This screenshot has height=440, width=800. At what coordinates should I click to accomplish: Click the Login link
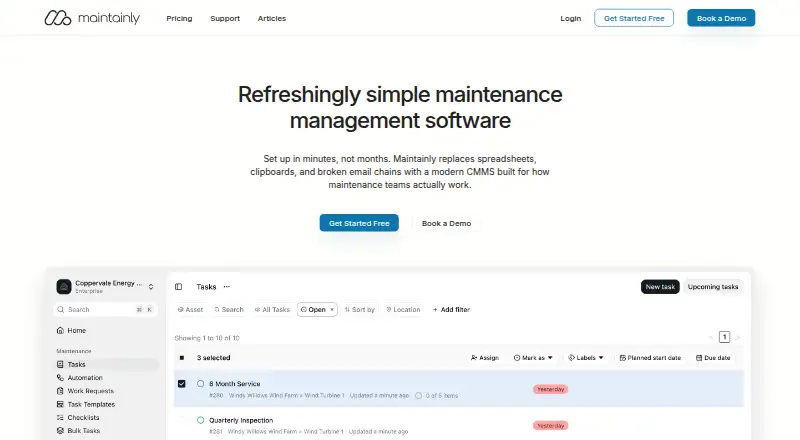point(570,18)
